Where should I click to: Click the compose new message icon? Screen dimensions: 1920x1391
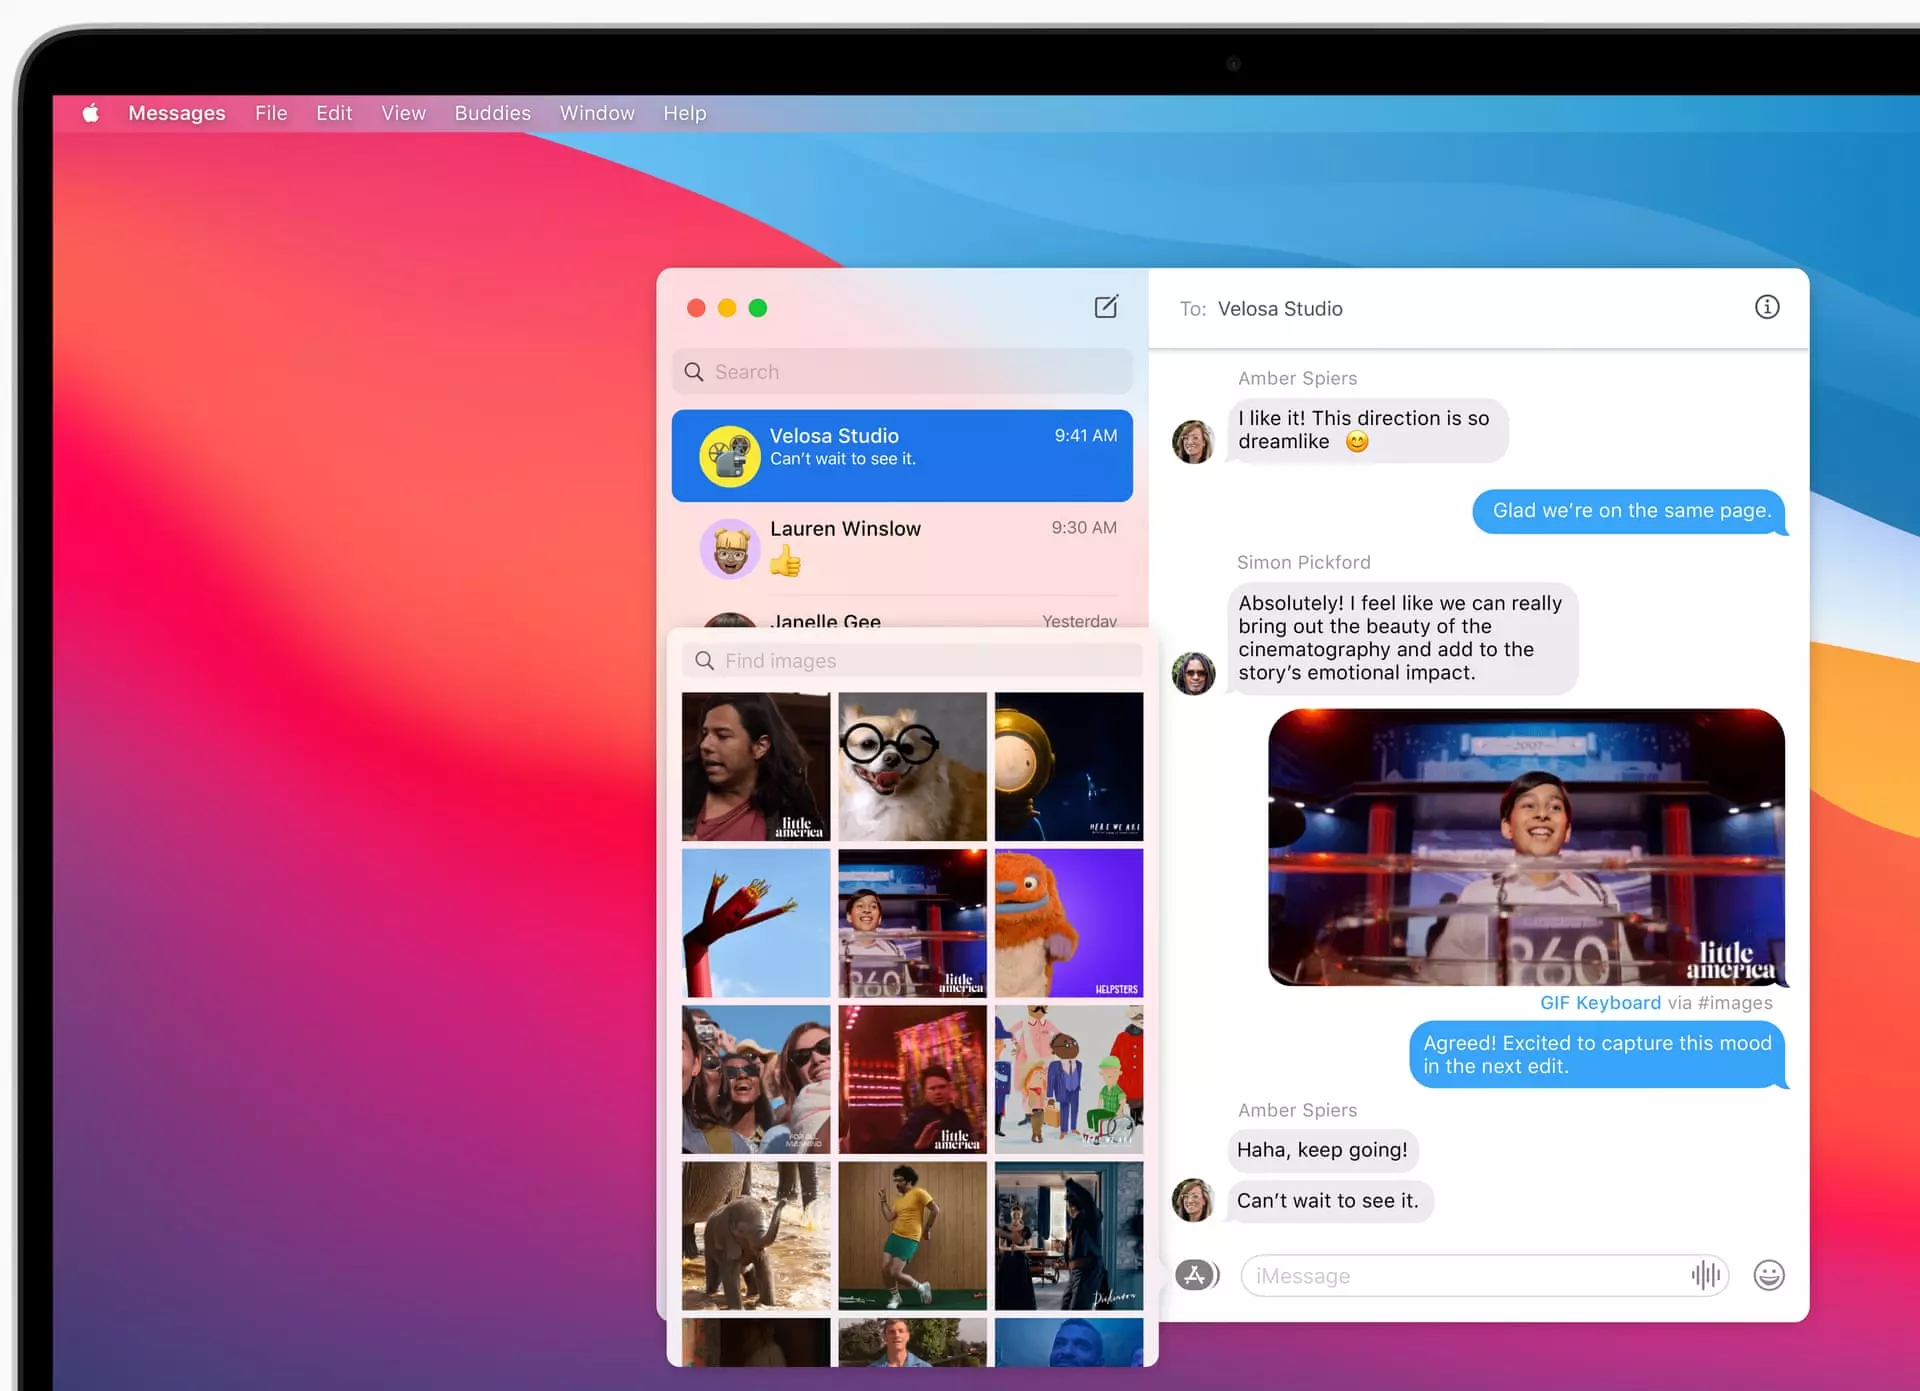(x=1108, y=307)
